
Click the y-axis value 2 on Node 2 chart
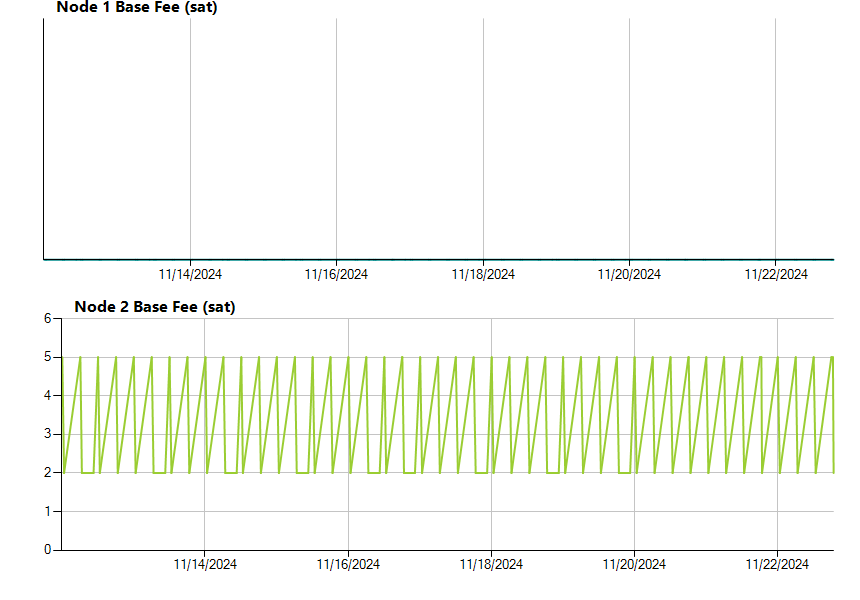pyautogui.click(x=46, y=473)
